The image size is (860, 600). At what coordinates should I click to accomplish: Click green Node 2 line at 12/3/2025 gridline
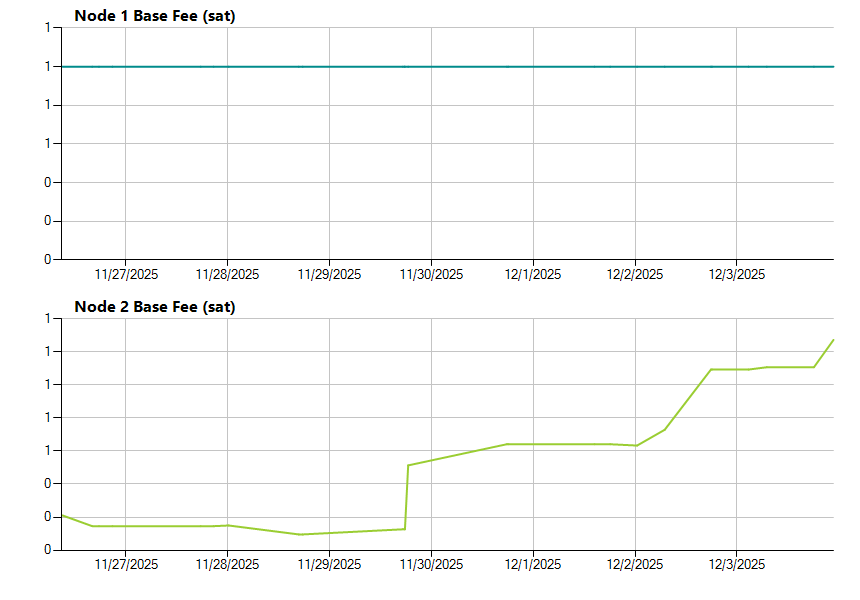tap(737, 369)
